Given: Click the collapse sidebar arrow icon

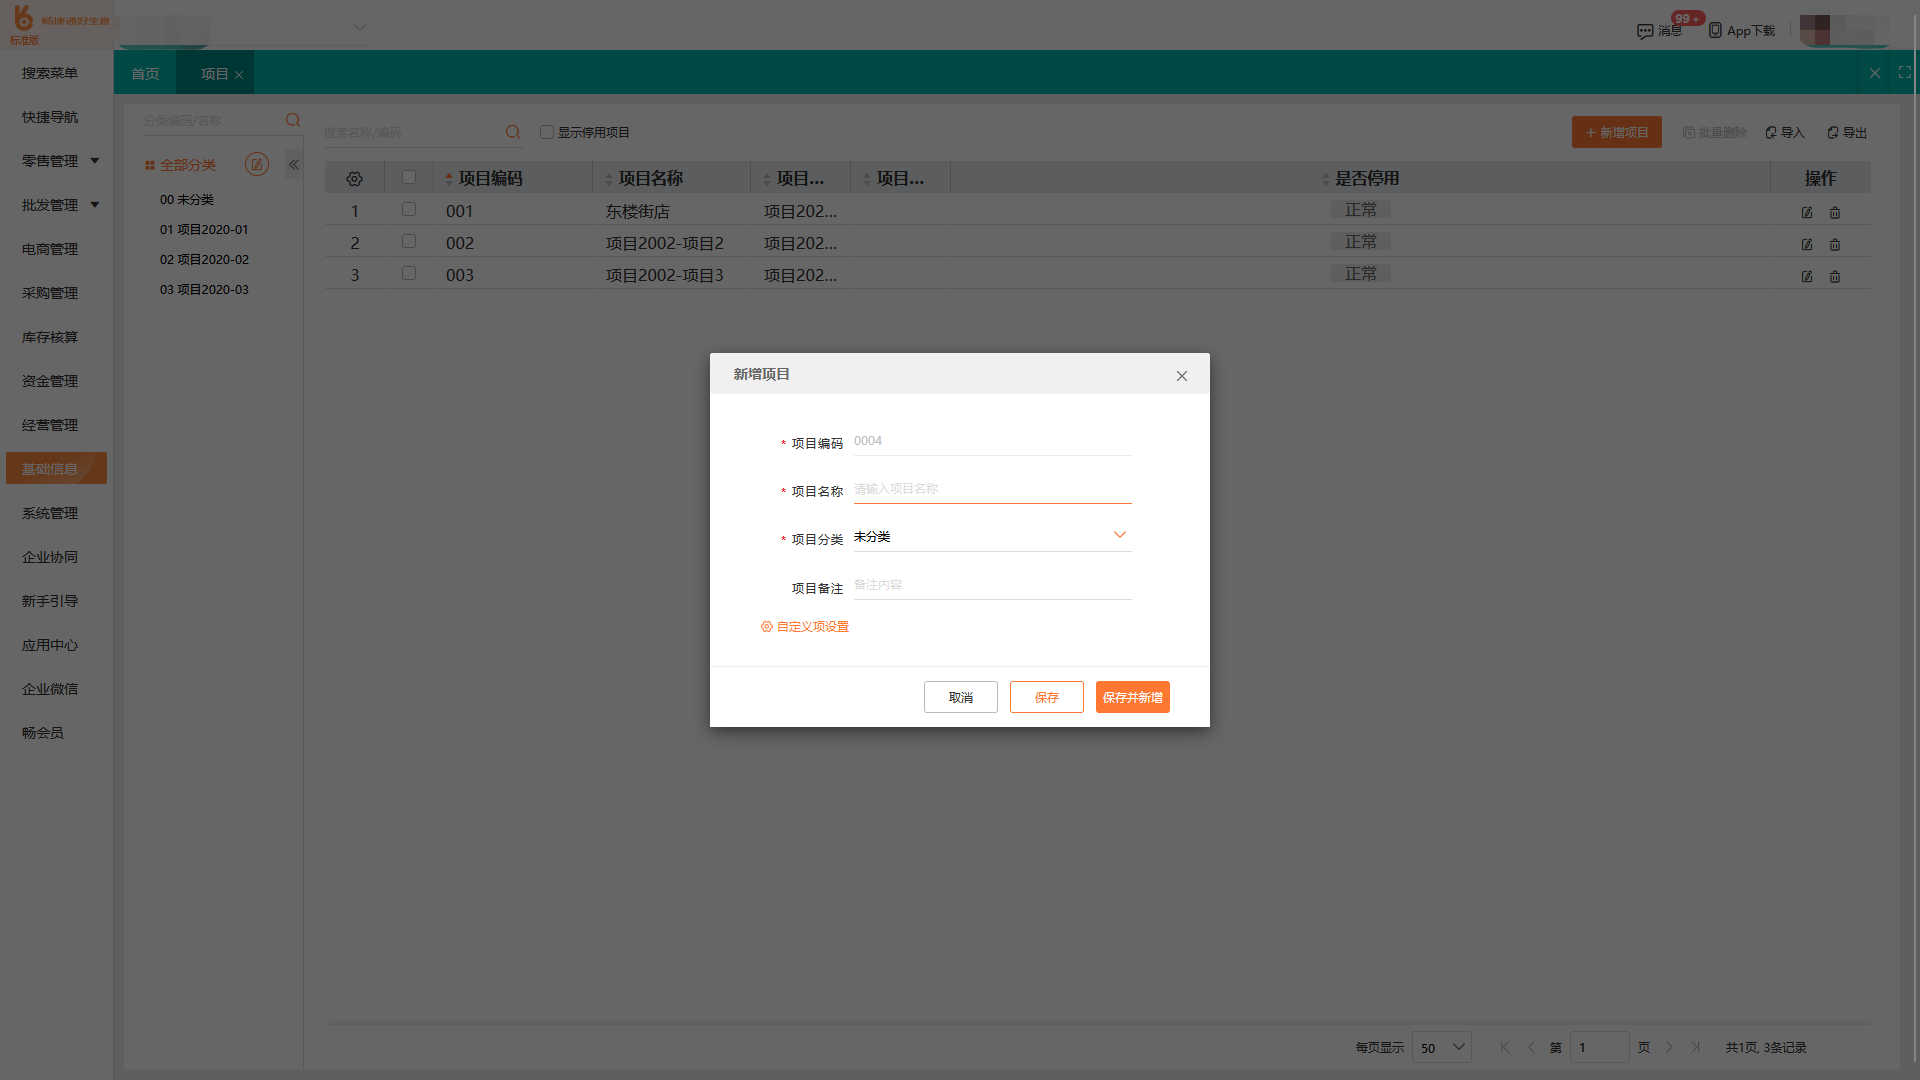Looking at the screenshot, I should (x=294, y=164).
